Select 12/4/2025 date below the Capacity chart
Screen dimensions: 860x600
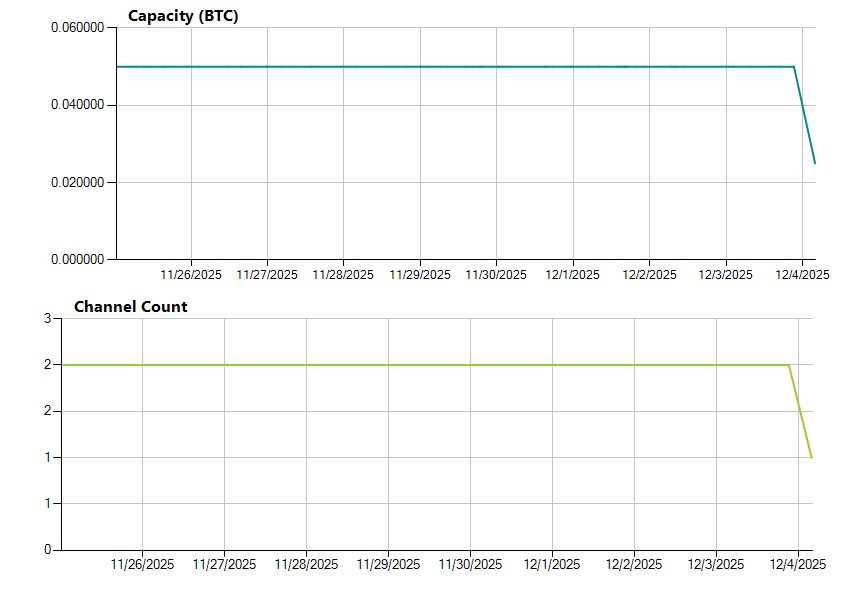(x=802, y=274)
